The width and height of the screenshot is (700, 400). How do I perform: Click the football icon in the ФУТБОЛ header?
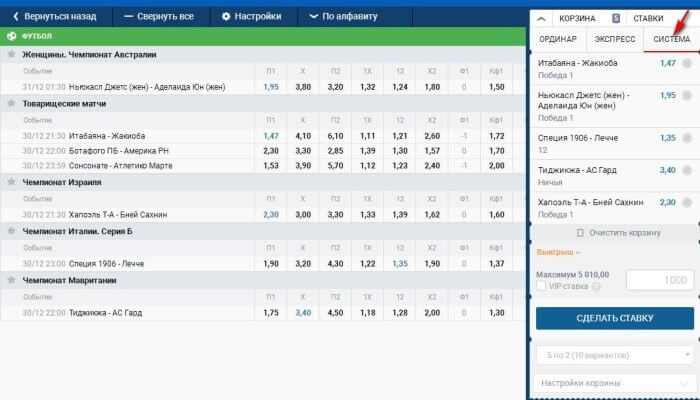point(11,36)
